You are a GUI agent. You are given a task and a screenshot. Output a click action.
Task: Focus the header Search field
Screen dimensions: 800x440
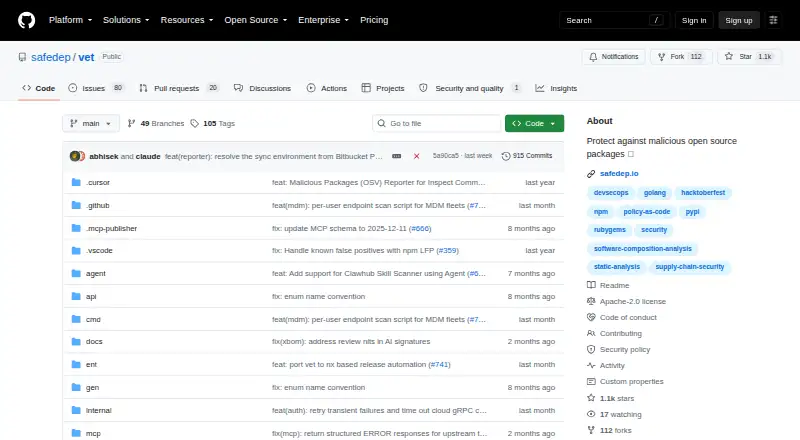point(614,20)
